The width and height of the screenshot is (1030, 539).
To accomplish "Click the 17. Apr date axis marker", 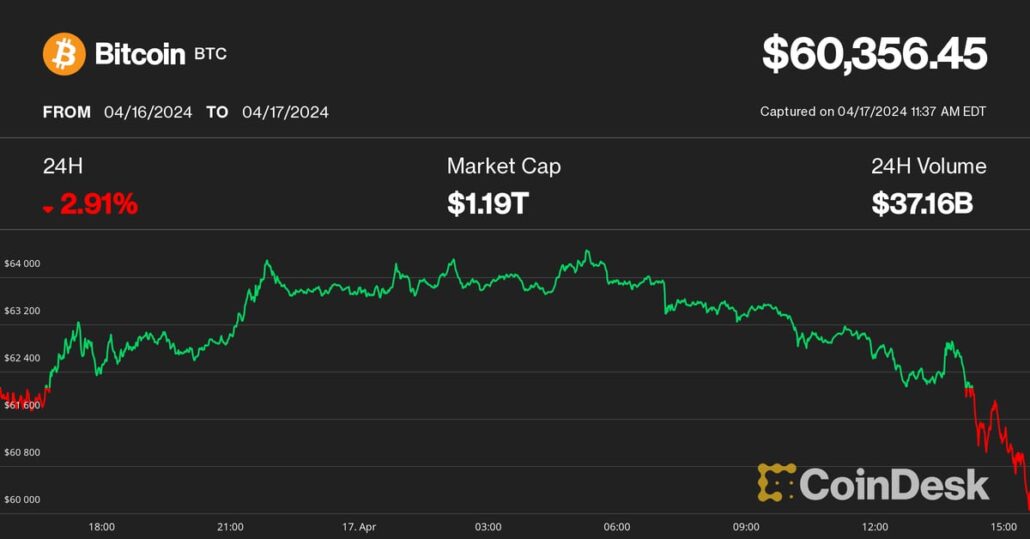I will pyautogui.click(x=357, y=527).
